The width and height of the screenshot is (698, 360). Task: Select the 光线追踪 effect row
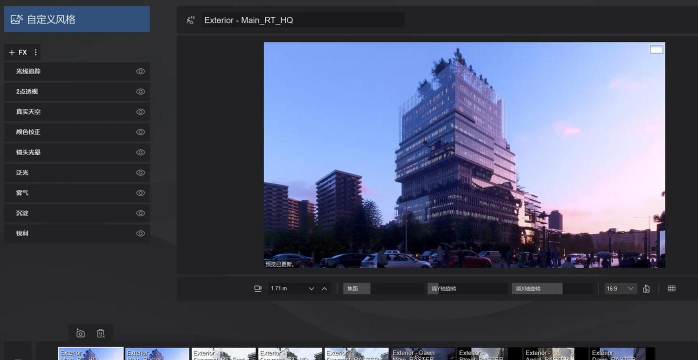point(77,71)
